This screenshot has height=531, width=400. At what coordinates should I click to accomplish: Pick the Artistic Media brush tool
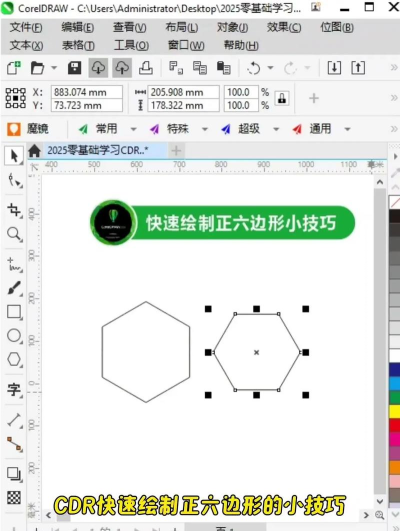(14, 288)
